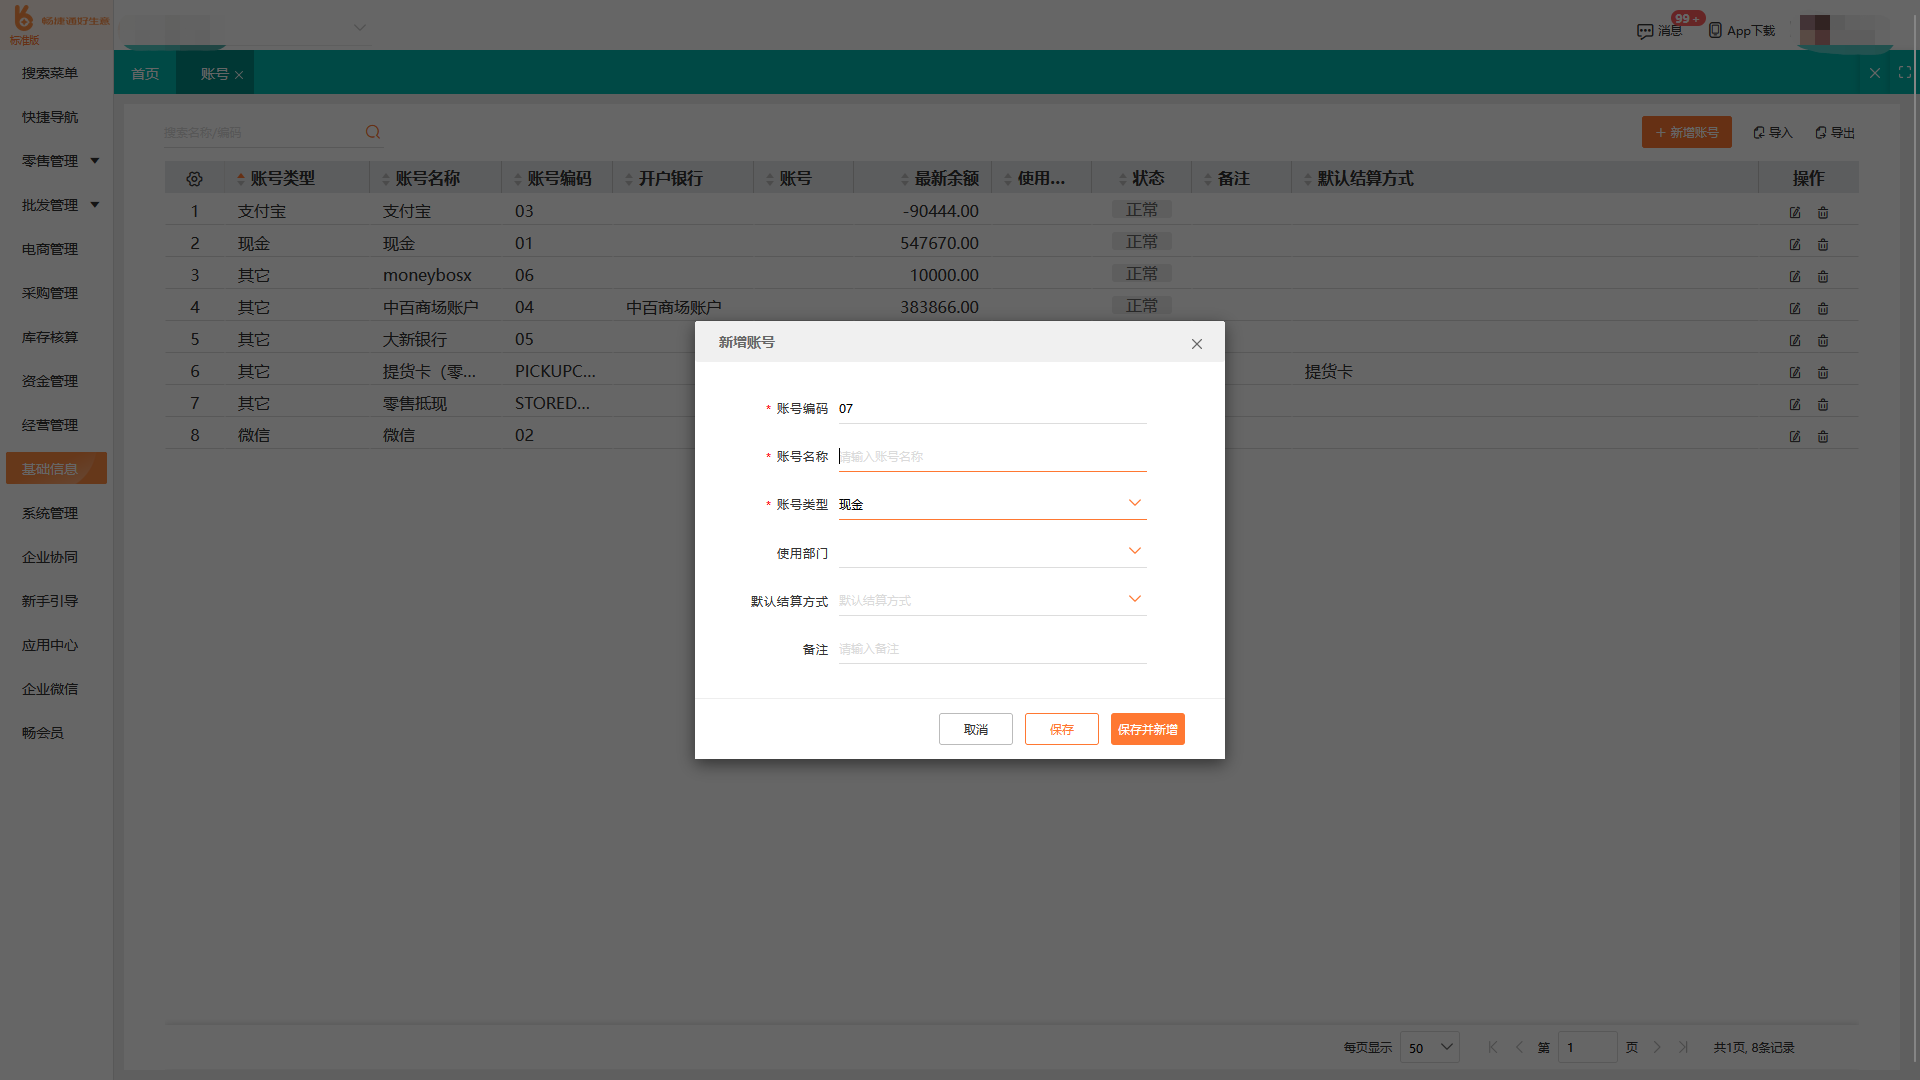Click the 首页 tab in navigation

coord(144,74)
